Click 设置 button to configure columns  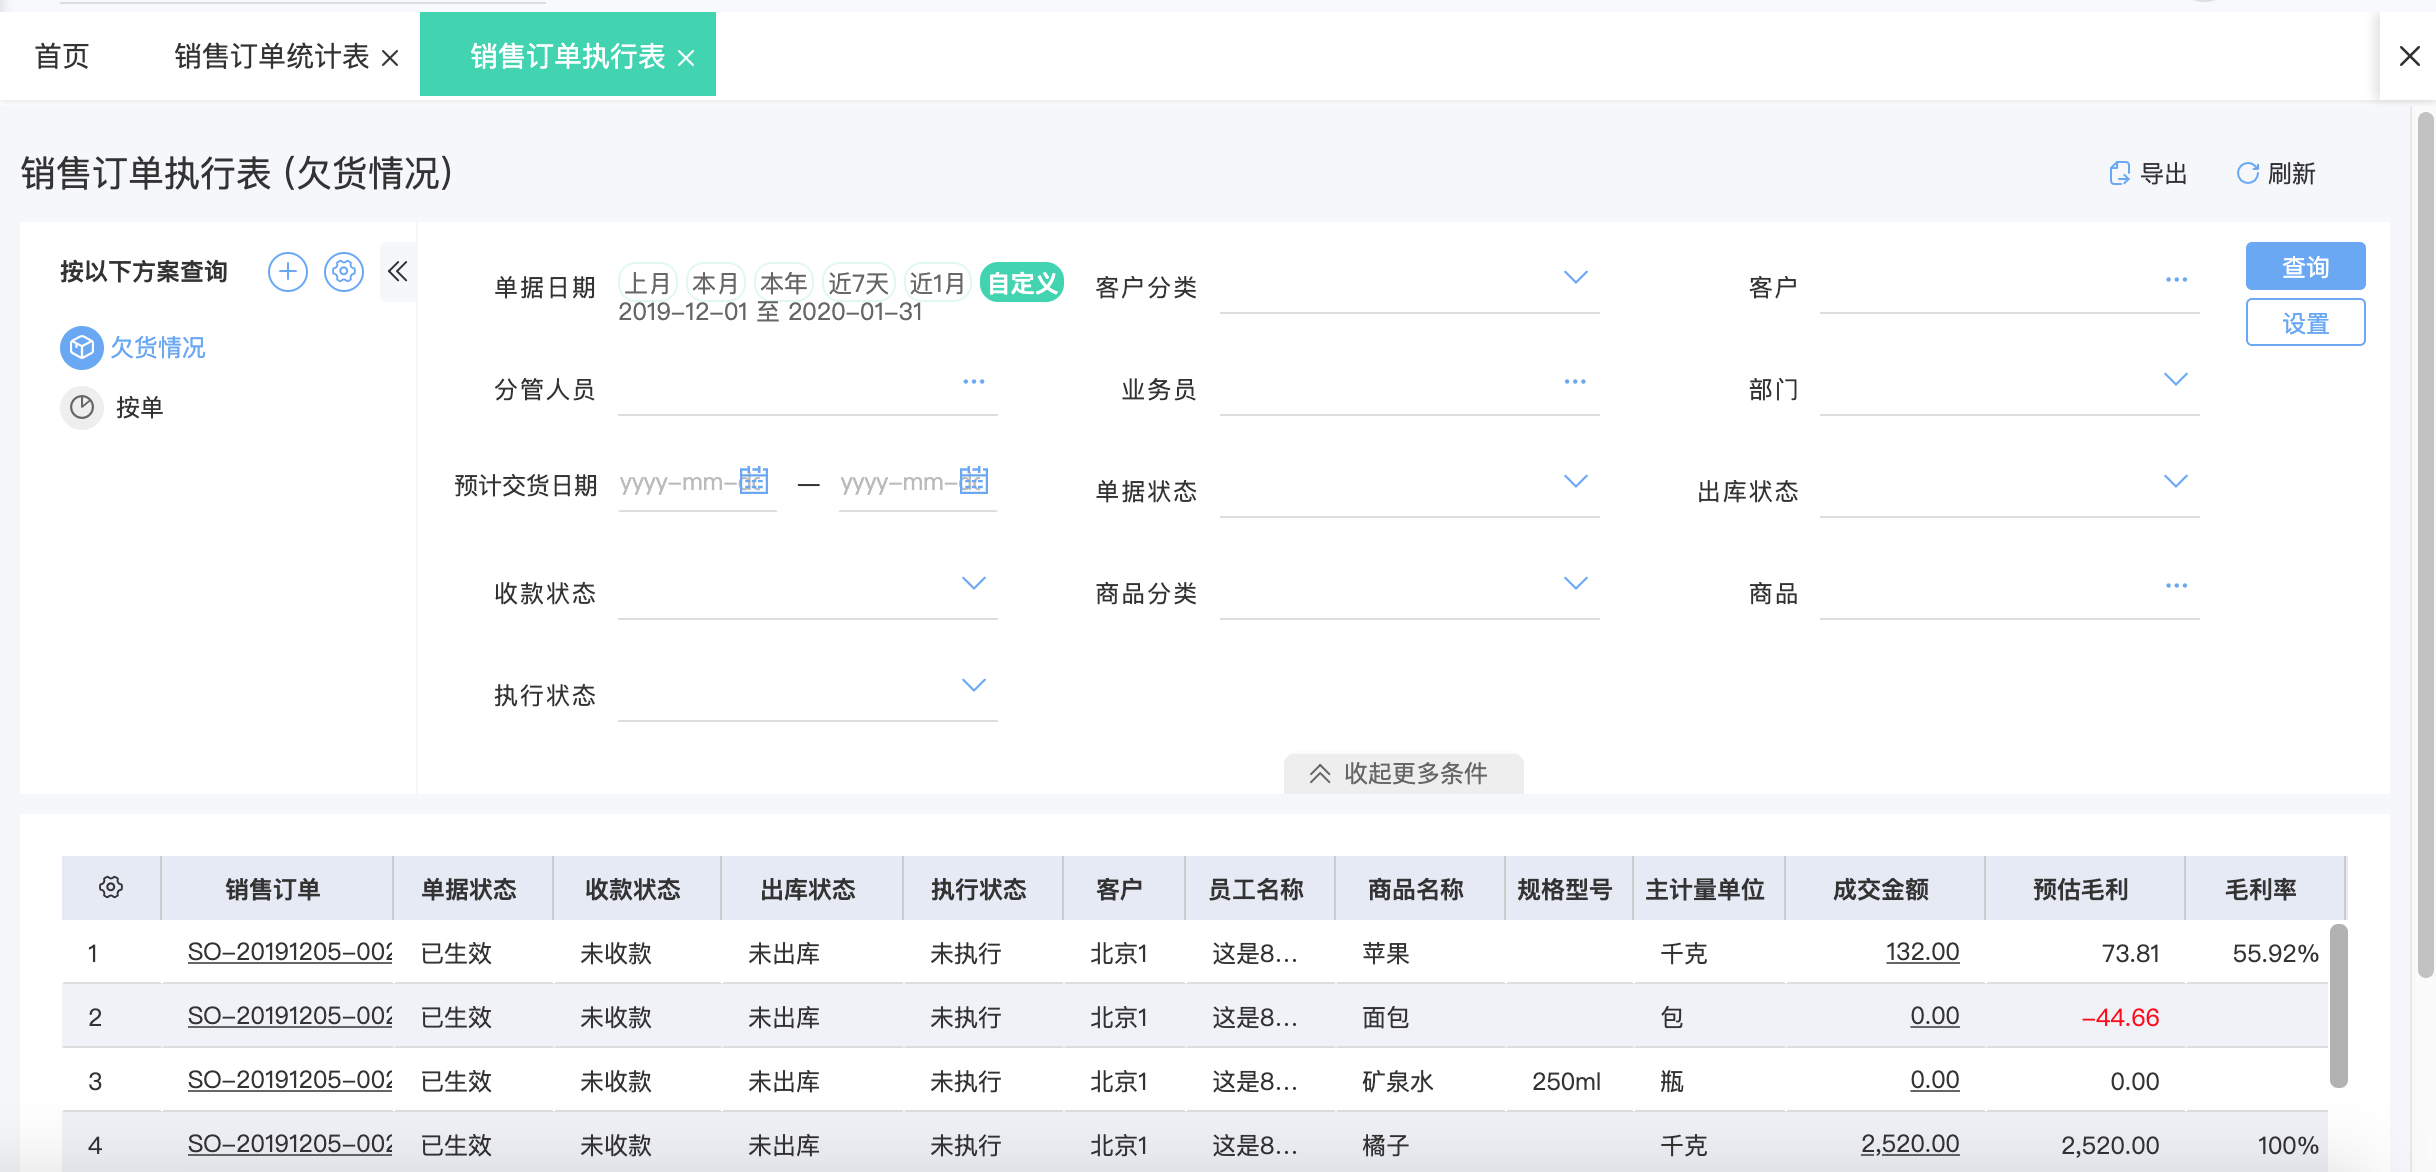pos(2307,325)
